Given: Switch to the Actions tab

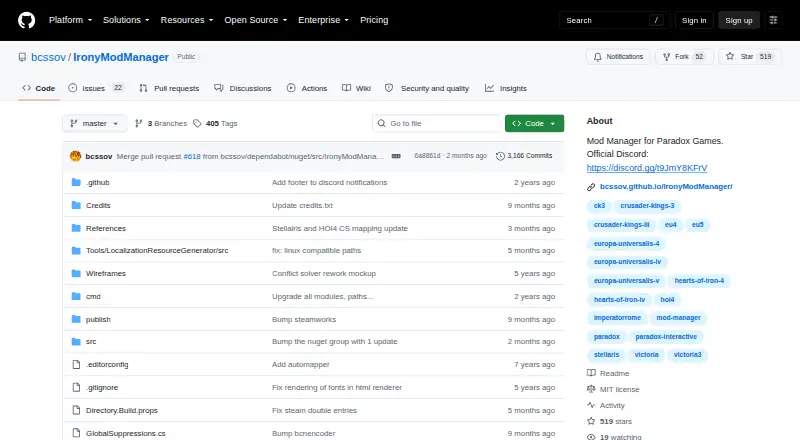Looking at the screenshot, I should [307, 88].
